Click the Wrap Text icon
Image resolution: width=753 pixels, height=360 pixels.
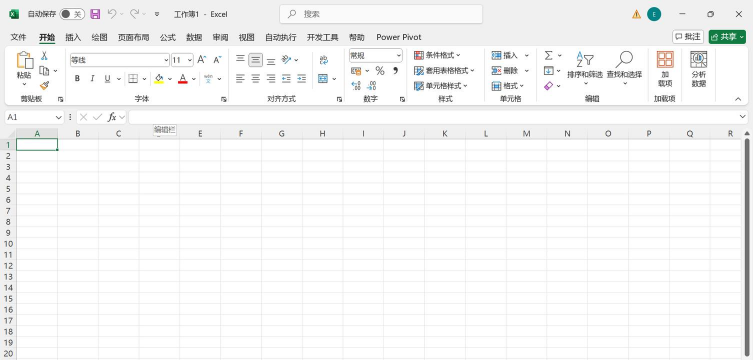tap(324, 60)
